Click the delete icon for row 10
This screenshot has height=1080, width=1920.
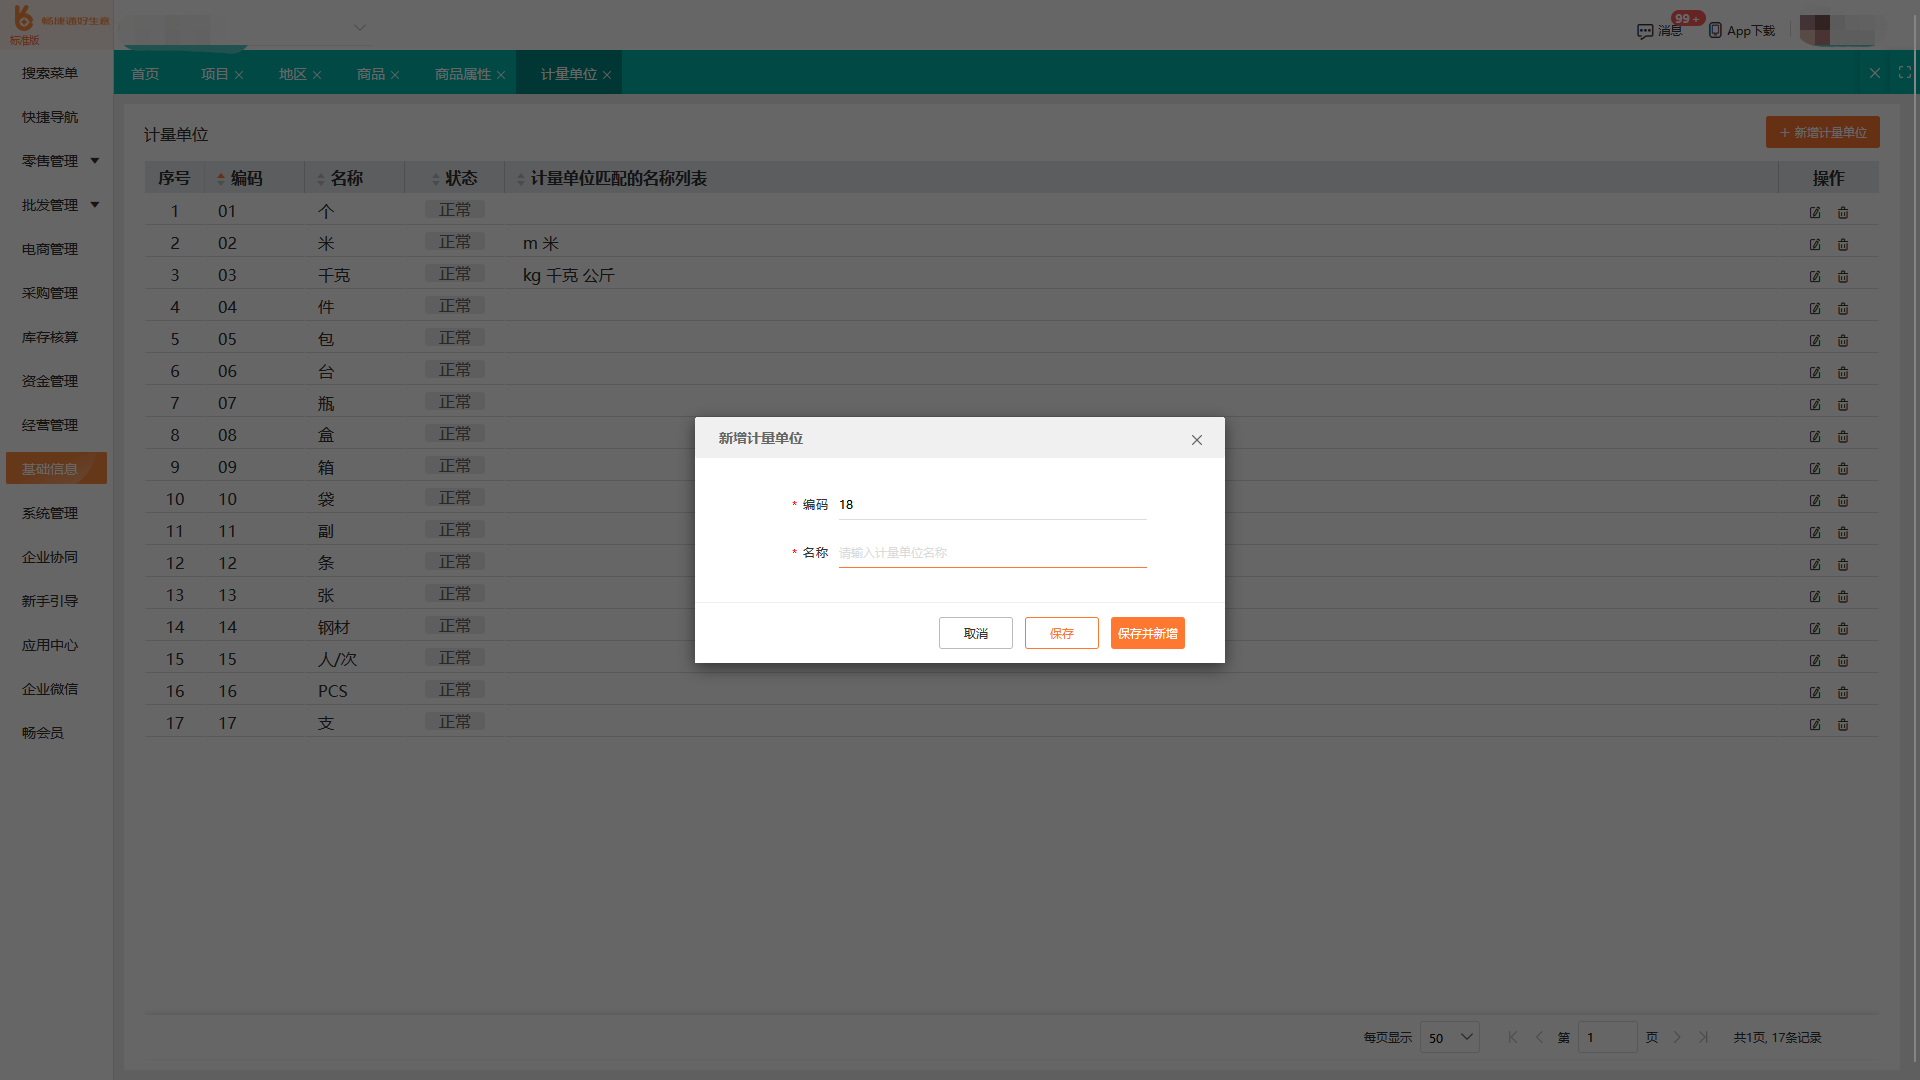pos(1844,500)
